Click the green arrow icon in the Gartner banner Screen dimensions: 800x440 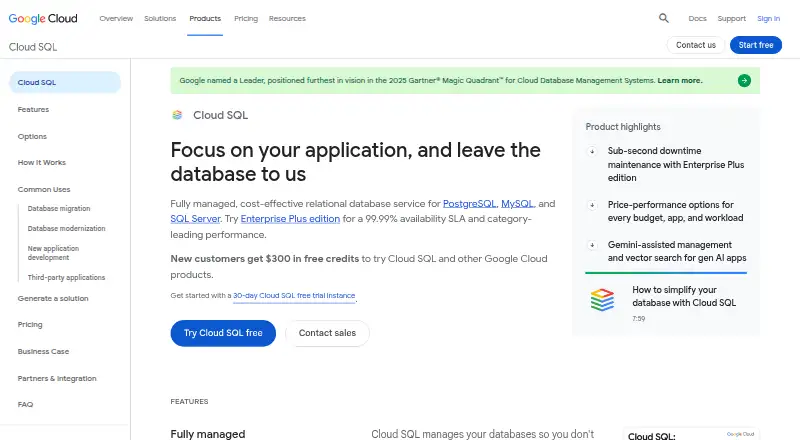pos(744,81)
